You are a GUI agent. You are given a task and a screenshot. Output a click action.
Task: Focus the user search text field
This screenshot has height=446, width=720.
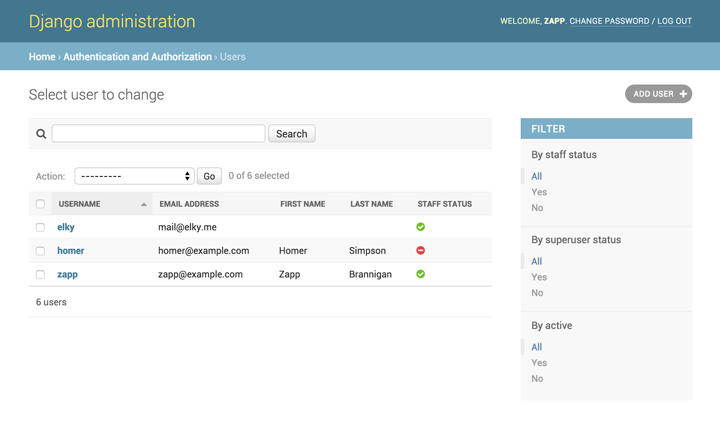(x=158, y=134)
